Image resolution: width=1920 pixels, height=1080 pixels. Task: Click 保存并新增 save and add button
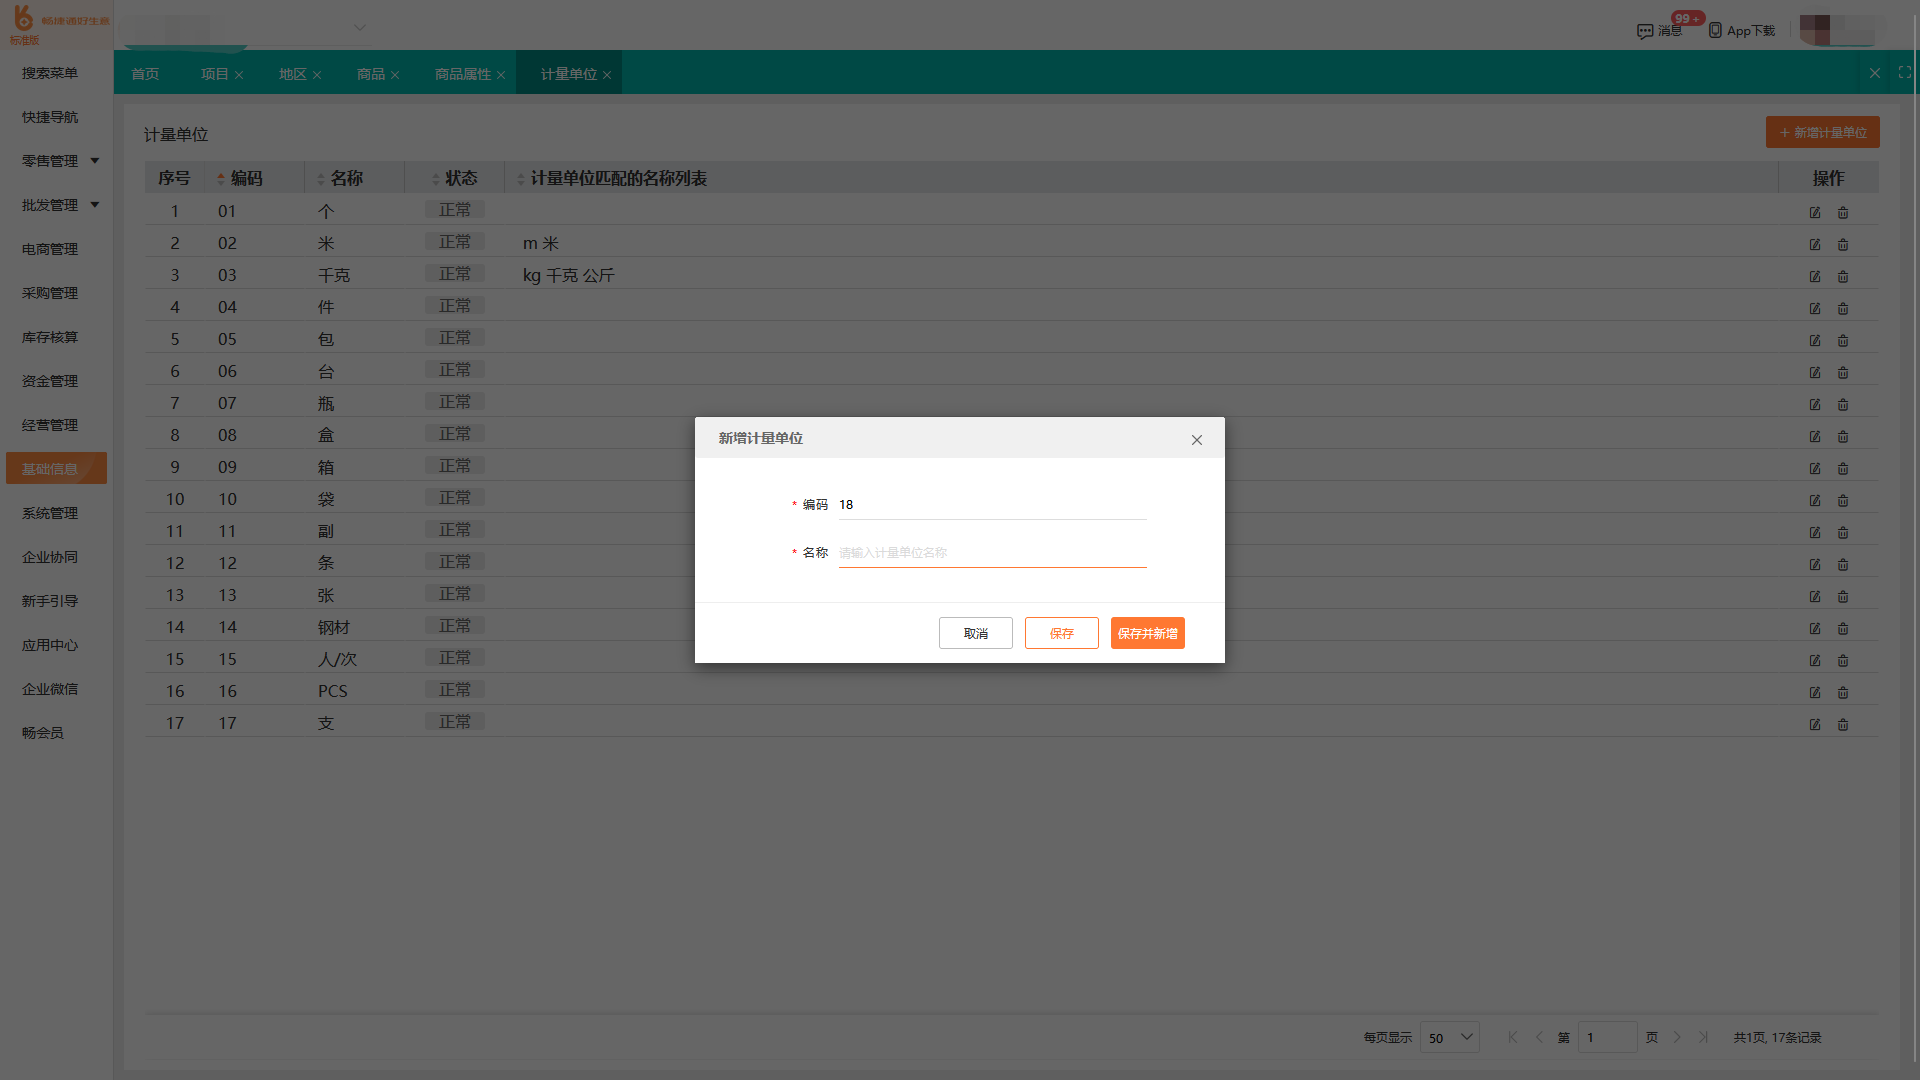[1146, 633]
